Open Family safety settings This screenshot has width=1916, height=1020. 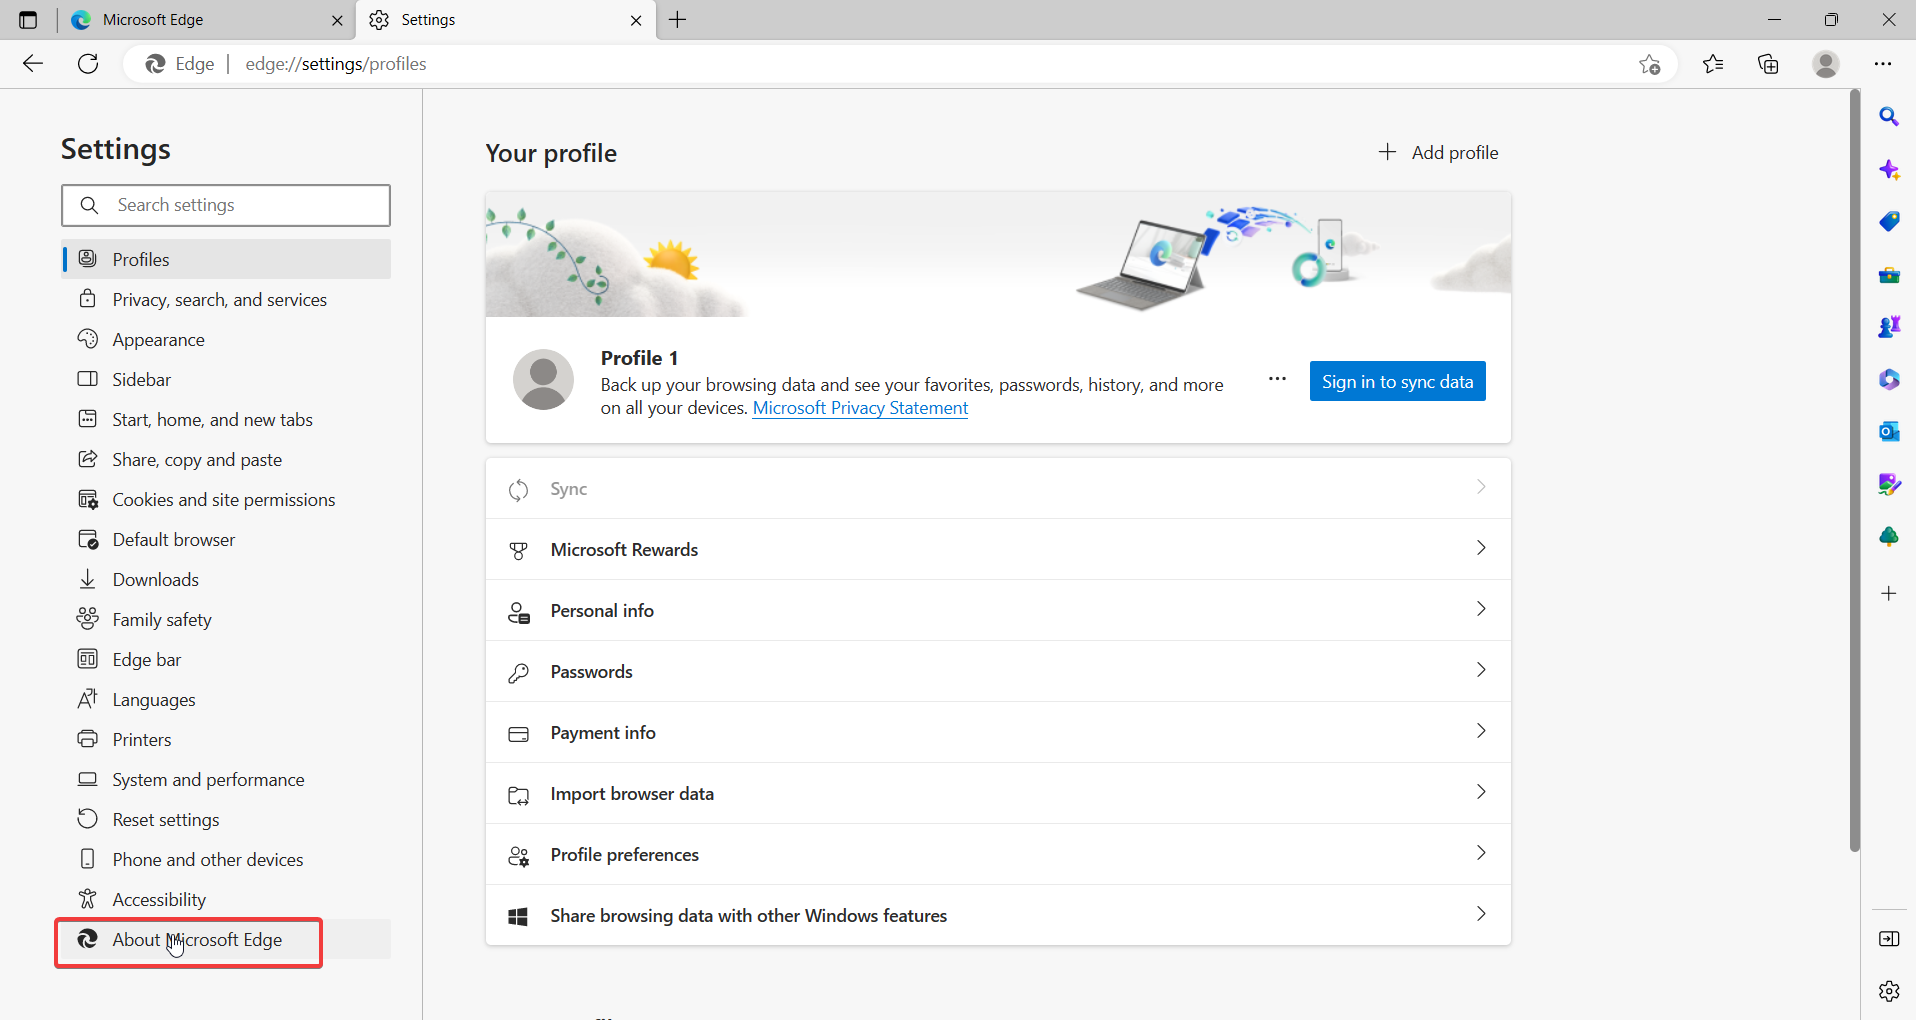coord(226,619)
